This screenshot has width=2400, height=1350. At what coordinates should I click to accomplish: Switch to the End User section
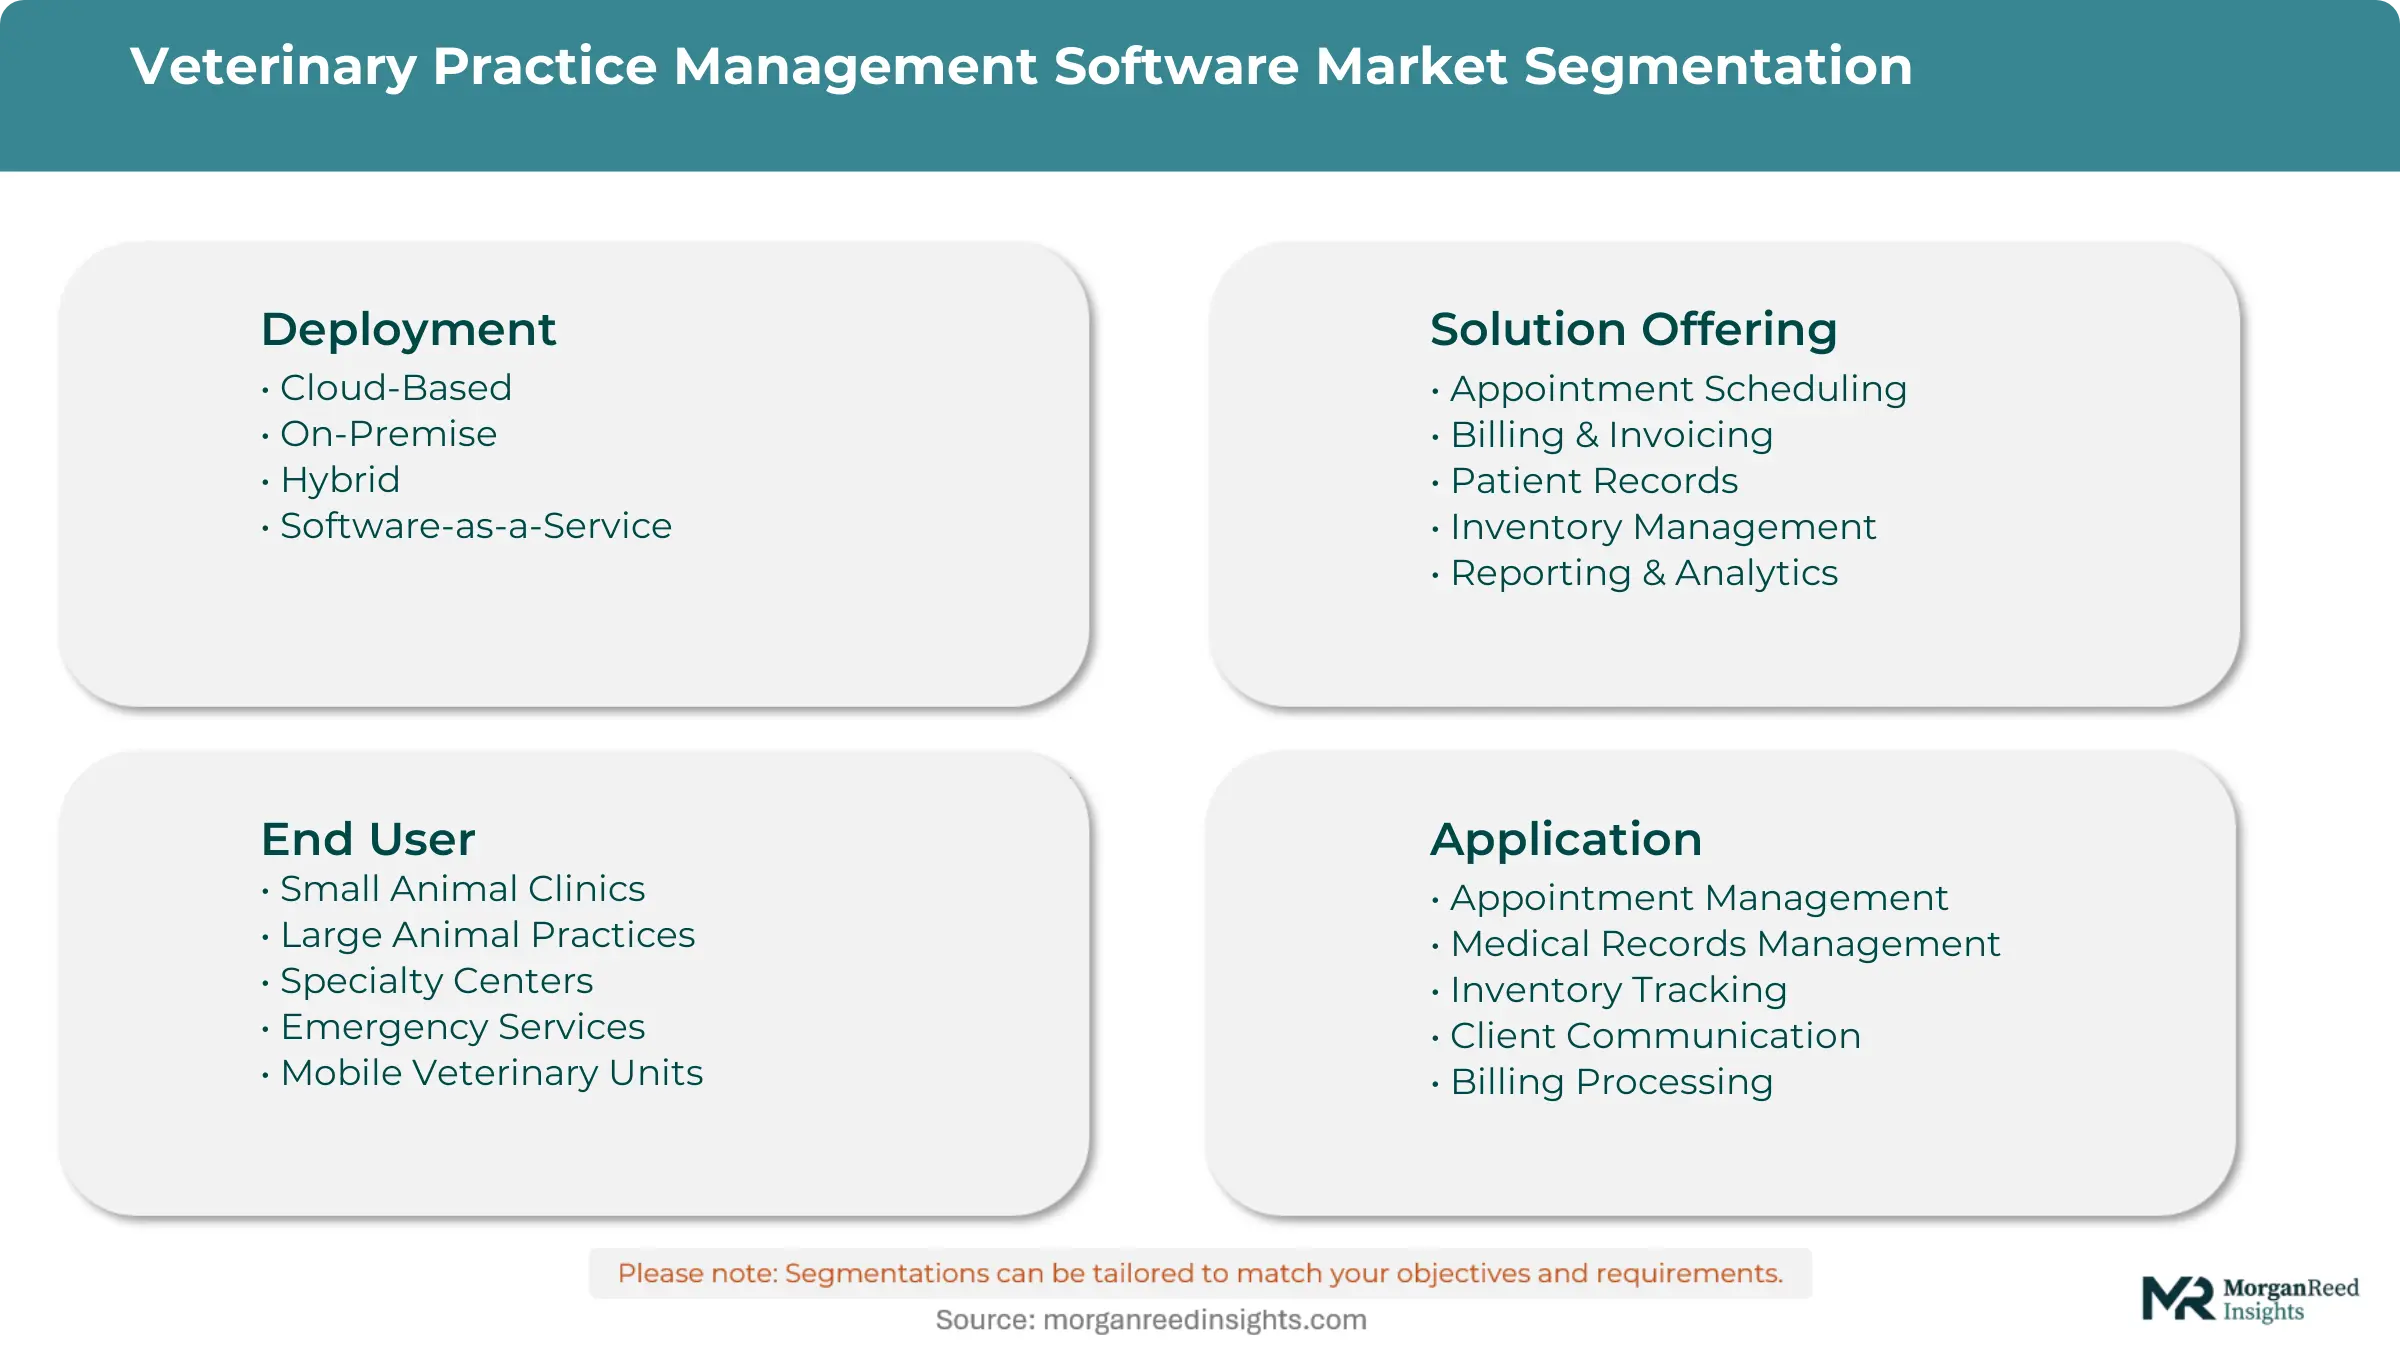tap(369, 840)
